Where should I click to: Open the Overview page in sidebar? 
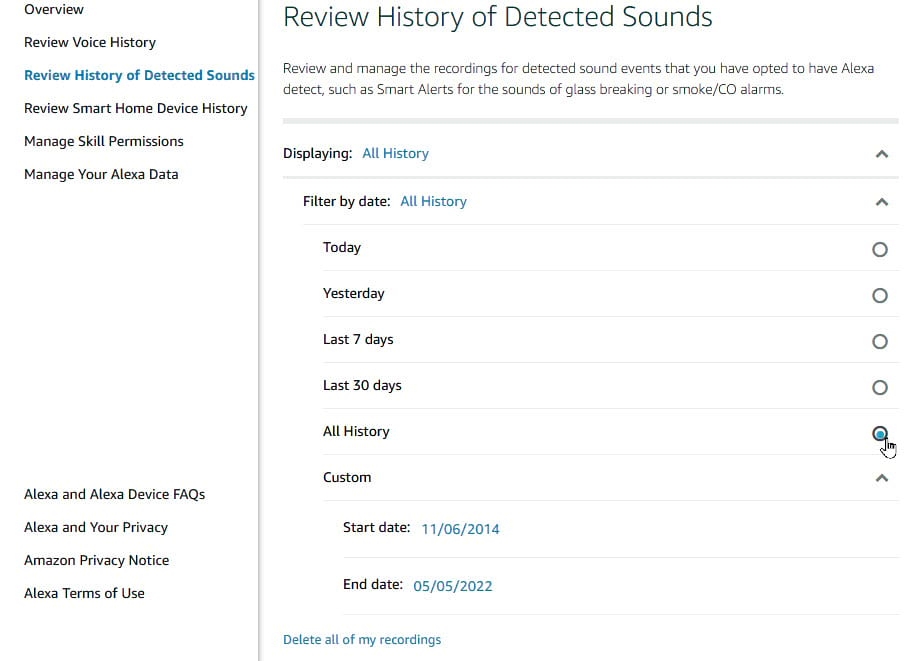54,10
